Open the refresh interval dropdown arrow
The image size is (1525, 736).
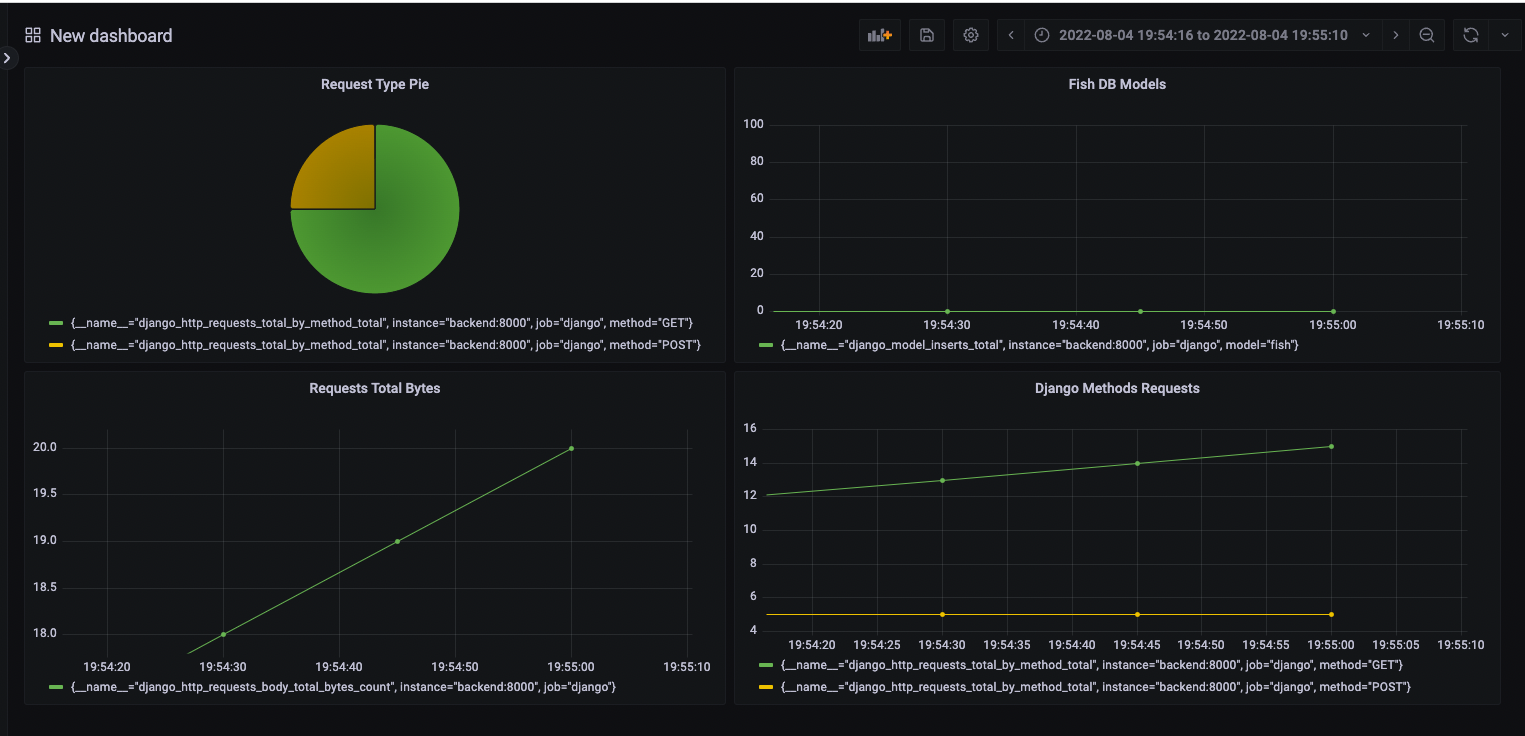click(1505, 35)
